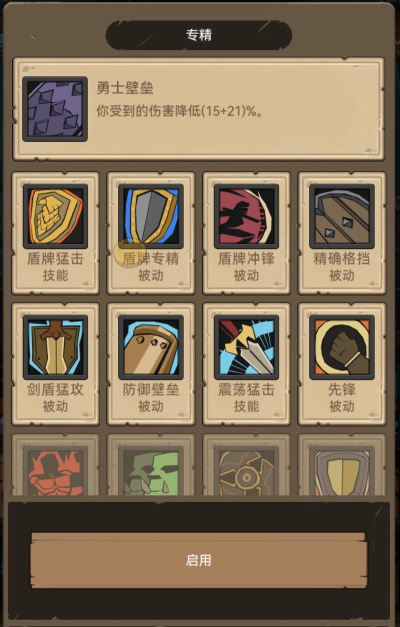Choose the 盾牌专精 passive shield icon
This screenshot has height=627, width=400.
point(151,216)
